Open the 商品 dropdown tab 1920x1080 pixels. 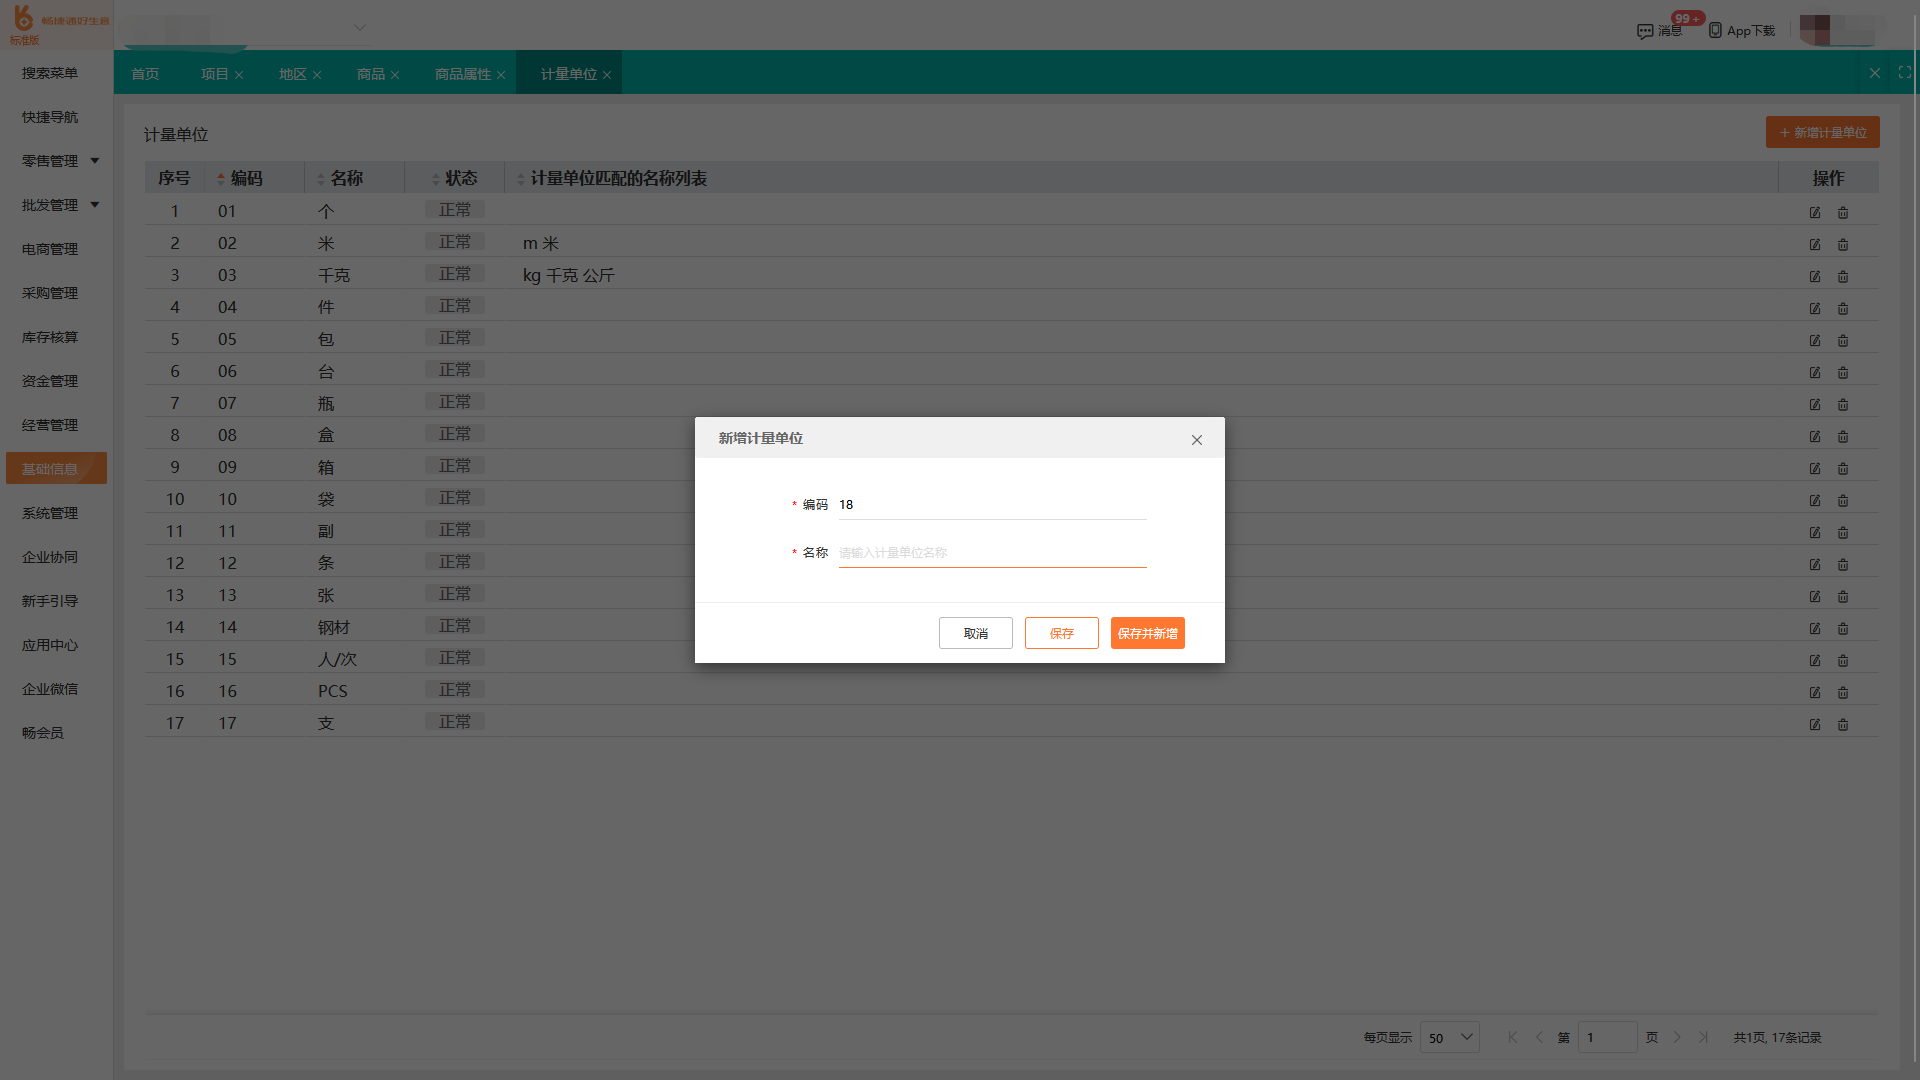click(371, 73)
